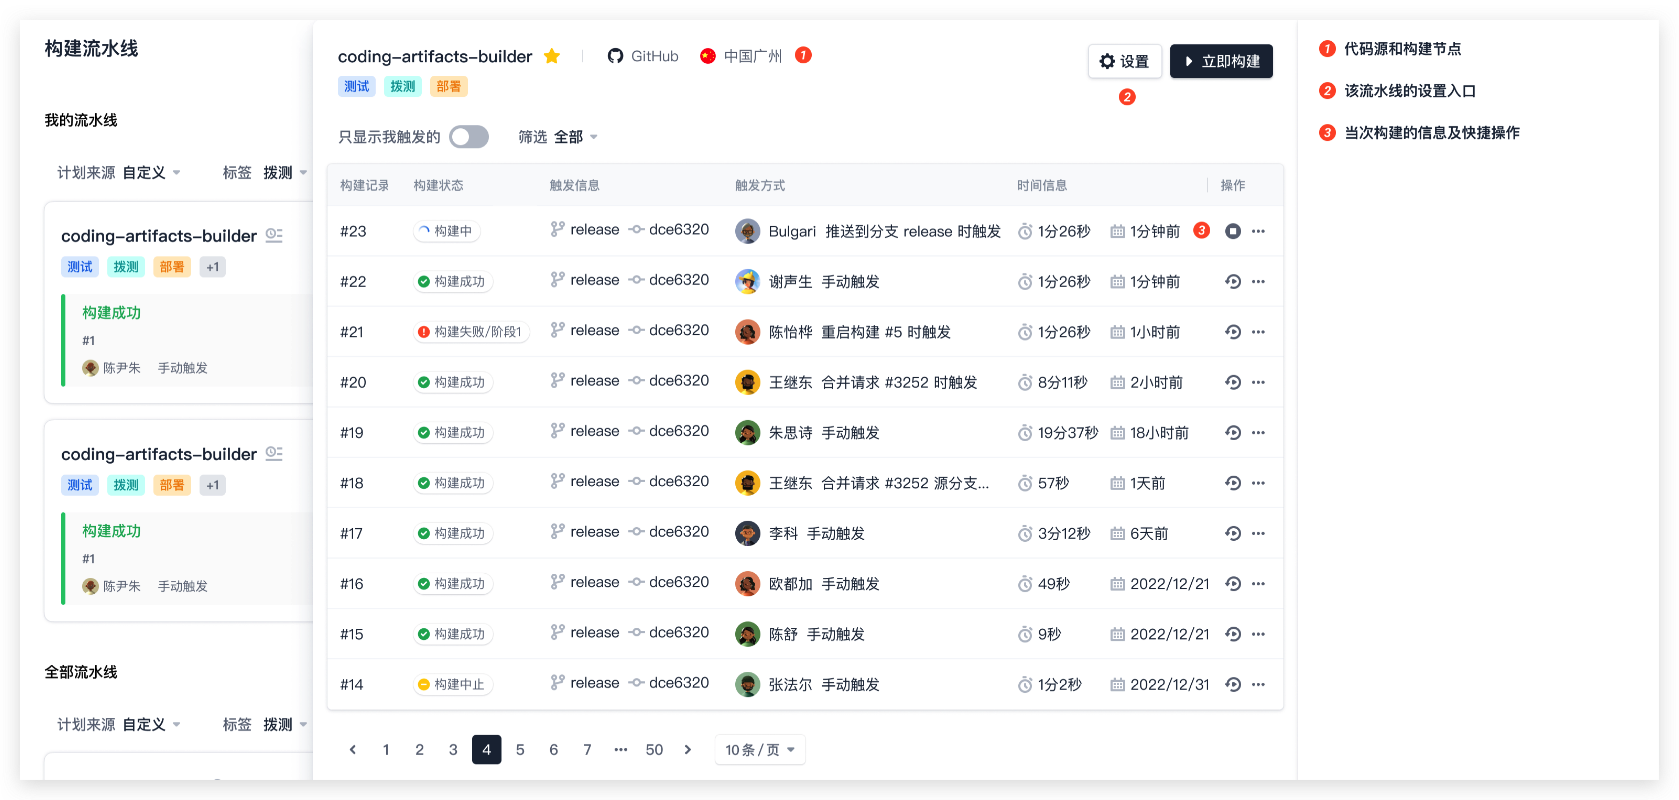Click the 立即构建 button
1679x800 pixels.
[x=1221, y=61]
